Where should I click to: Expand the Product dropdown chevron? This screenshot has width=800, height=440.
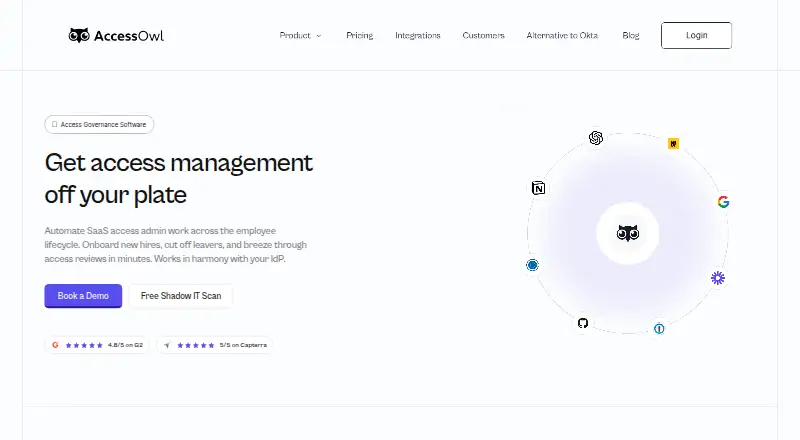(x=319, y=36)
